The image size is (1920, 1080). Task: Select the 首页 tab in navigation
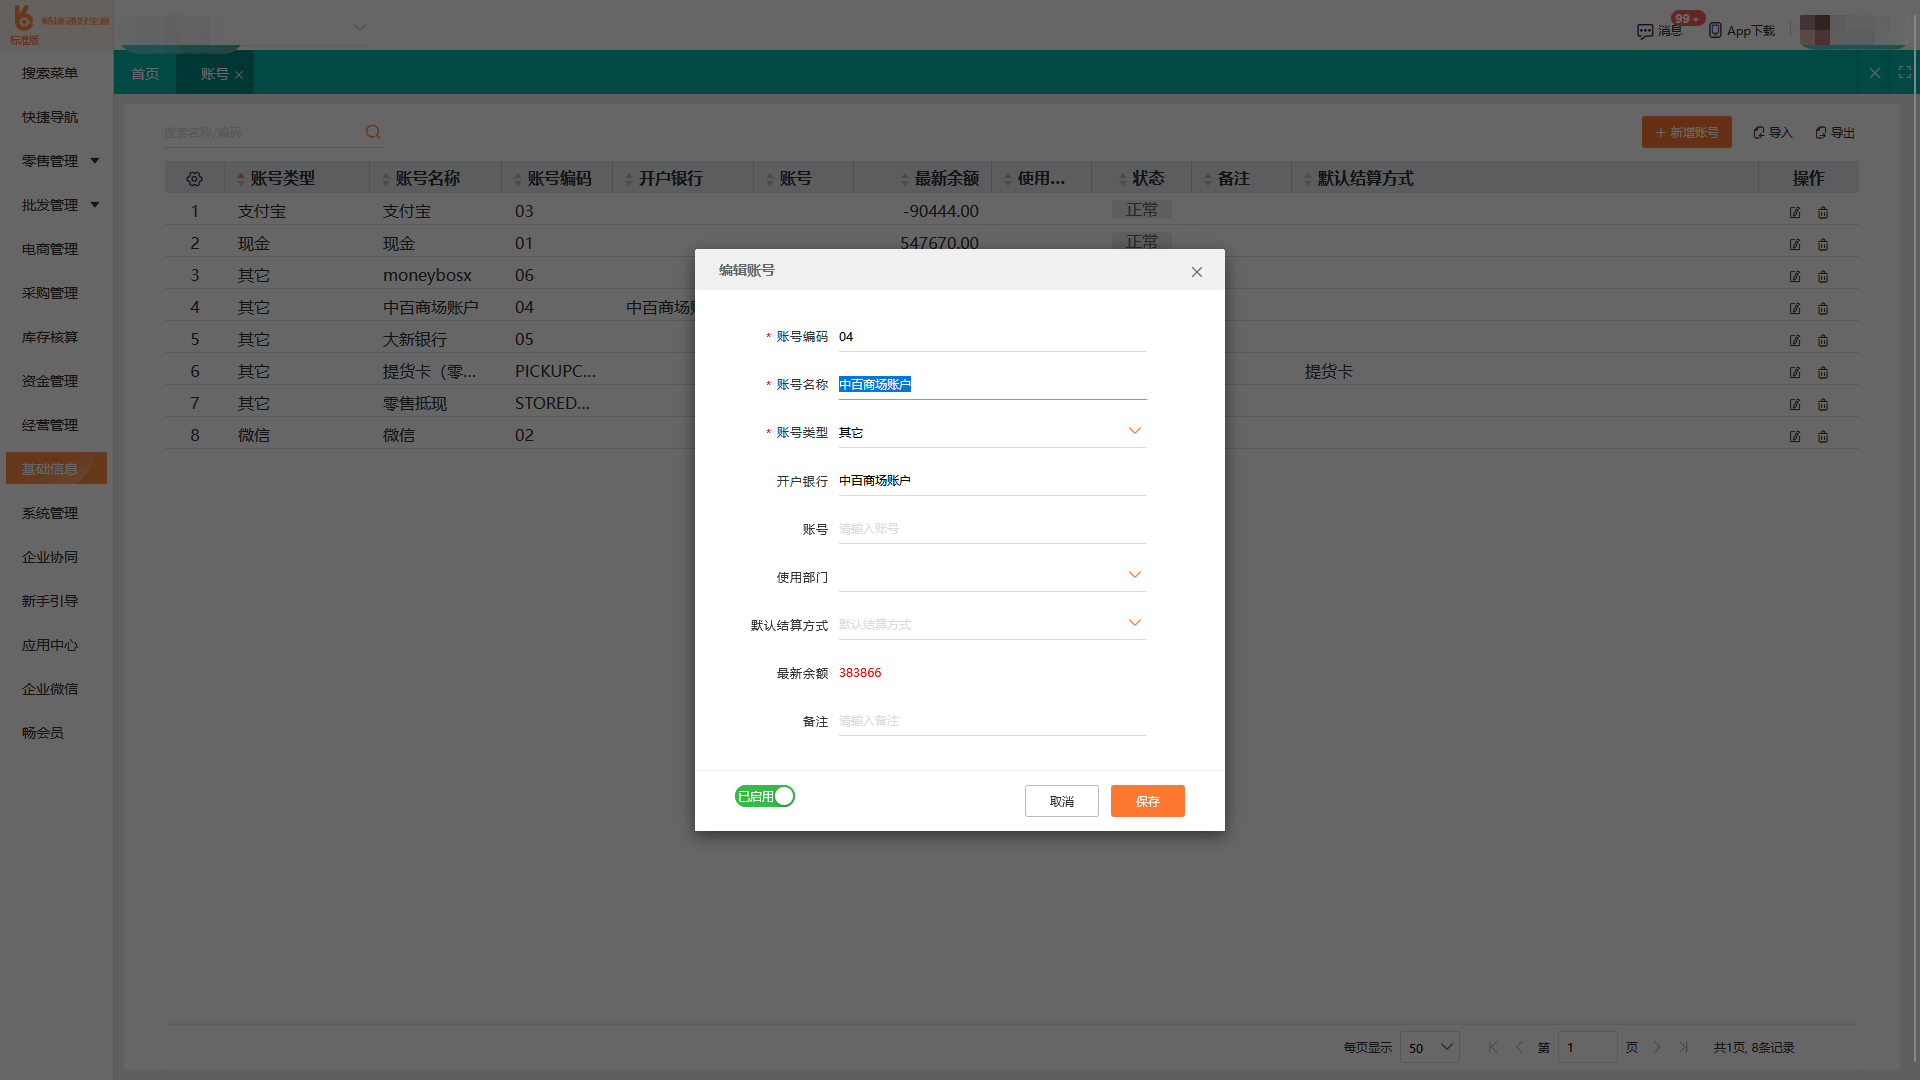[x=144, y=73]
